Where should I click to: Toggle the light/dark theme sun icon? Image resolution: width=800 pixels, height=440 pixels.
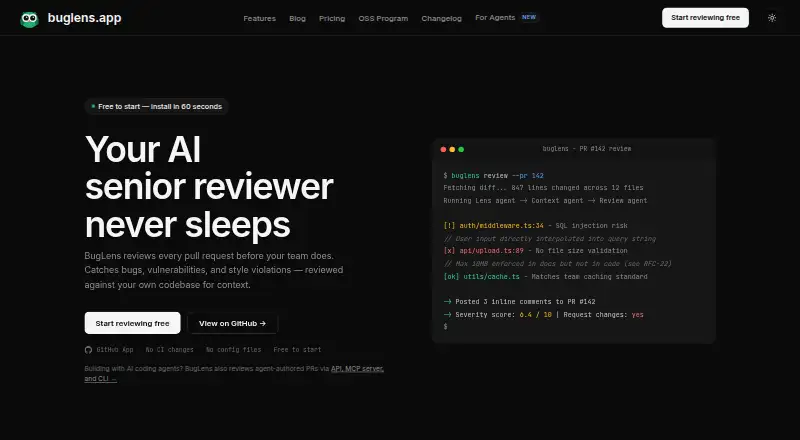pos(772,18)
